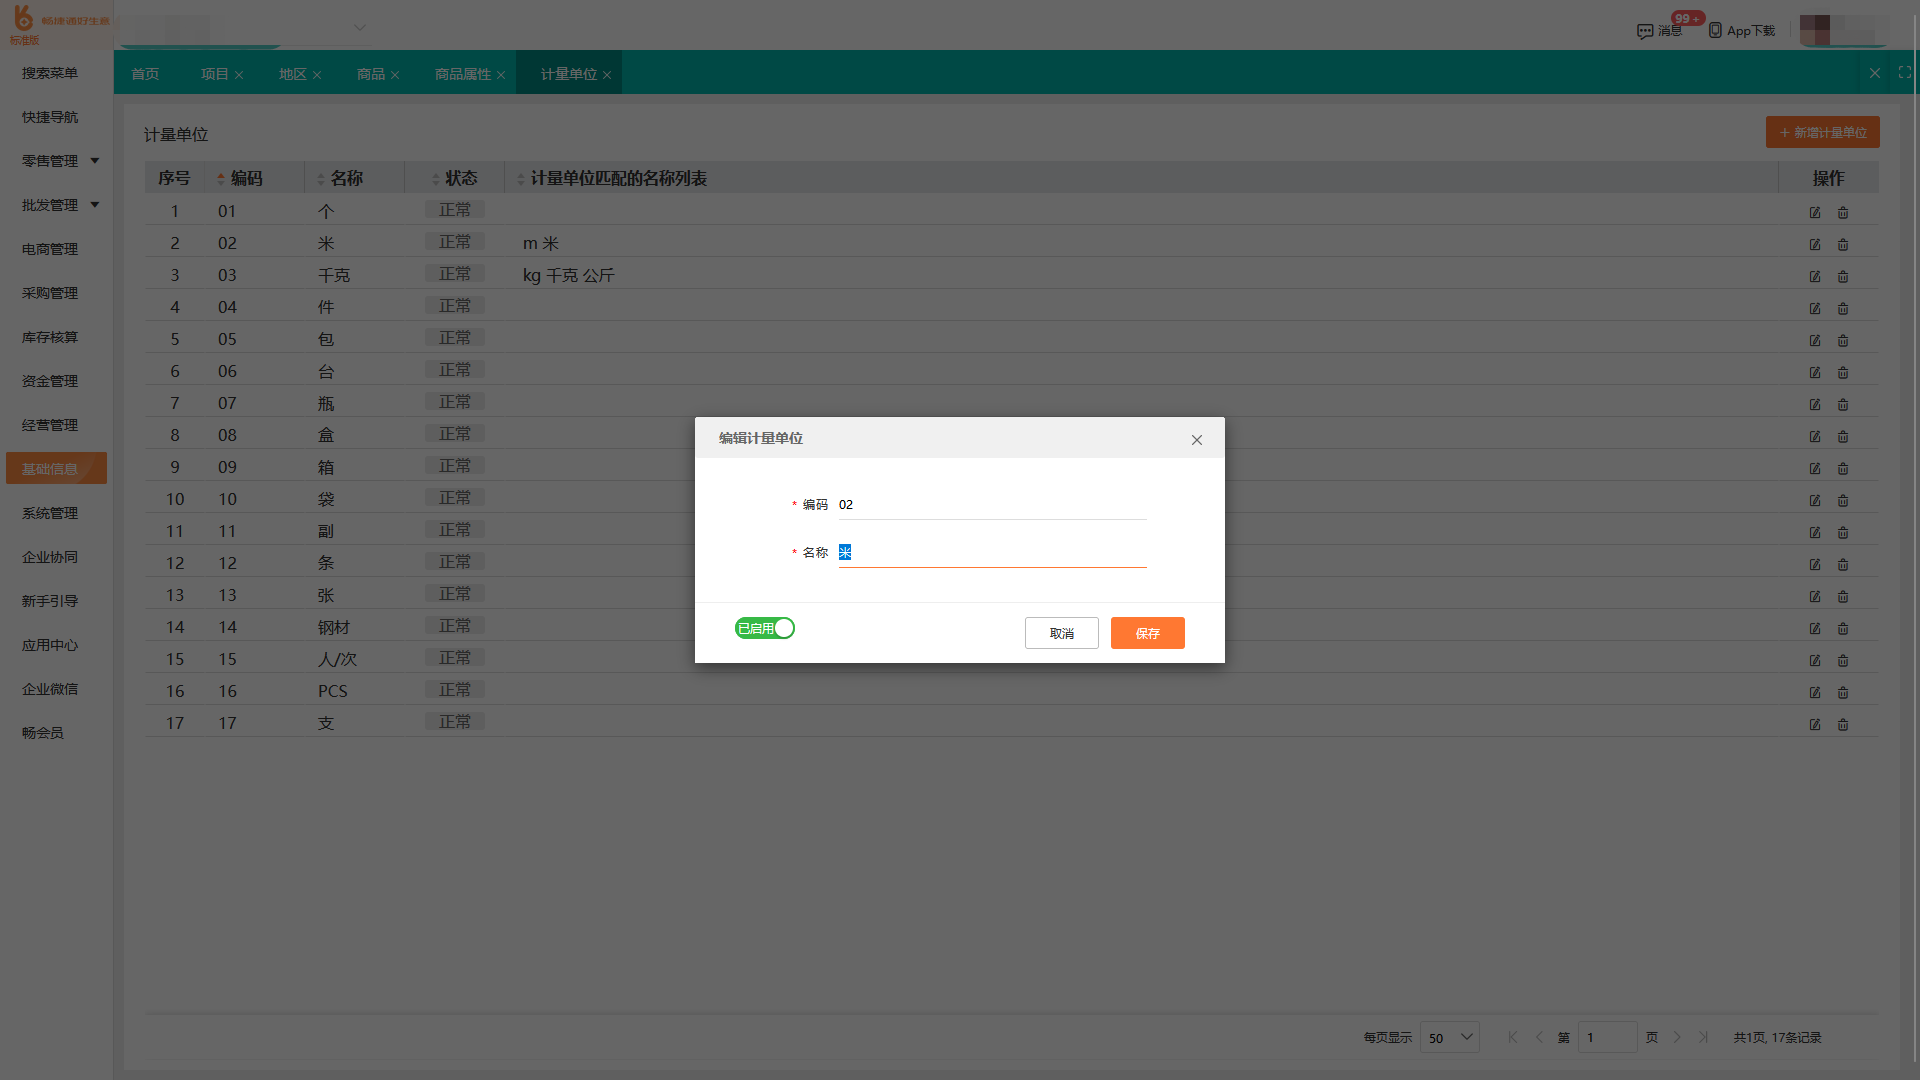Click the edit icon for row 15 人/次
Image resolution: width=1920 pixels, height=1080 pixels.
(1815, 659)
